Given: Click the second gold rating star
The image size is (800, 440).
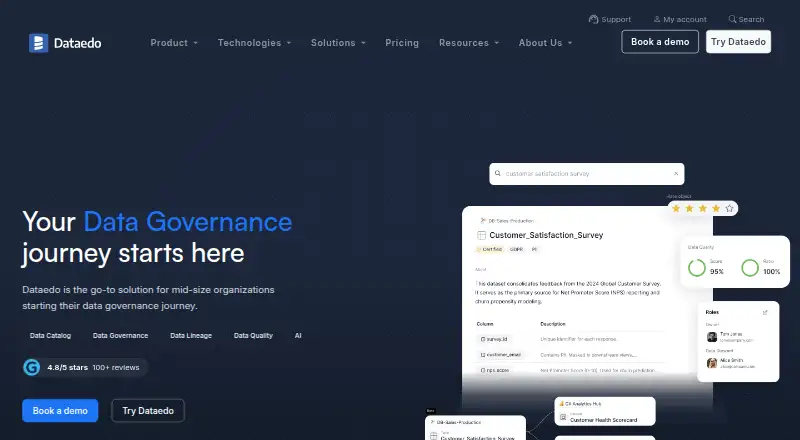Looking at the screenshot, I should (689, 208).
